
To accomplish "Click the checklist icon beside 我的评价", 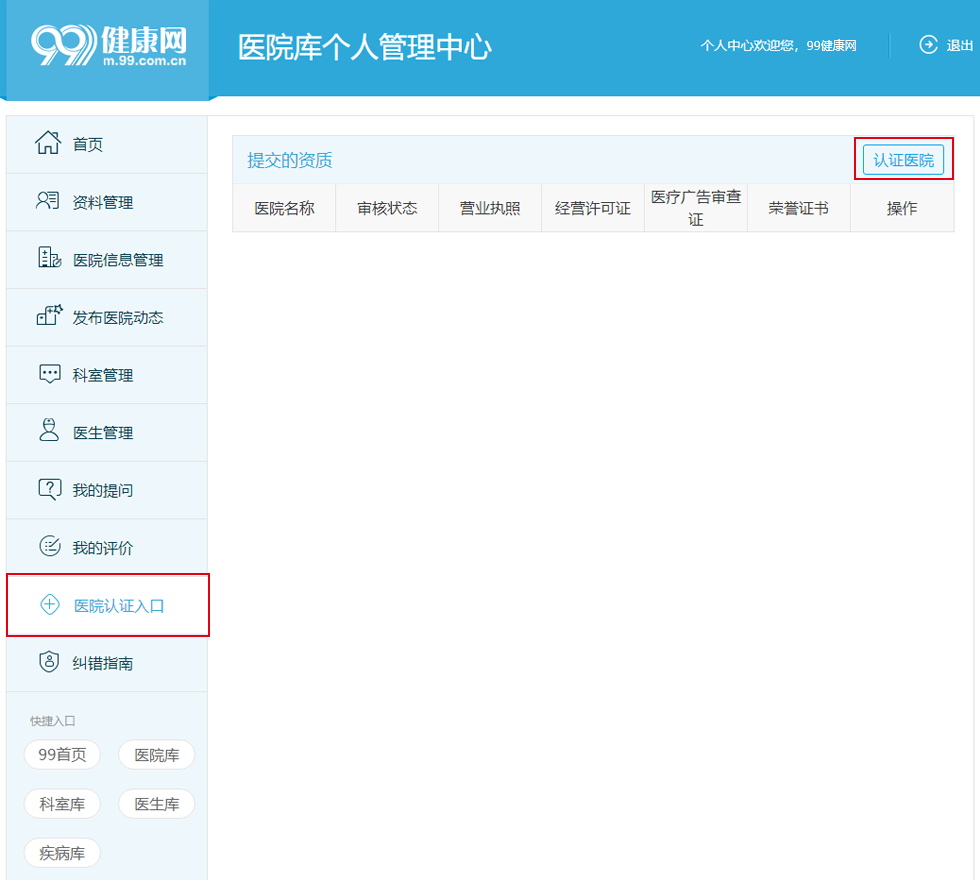I will (49, 547).
